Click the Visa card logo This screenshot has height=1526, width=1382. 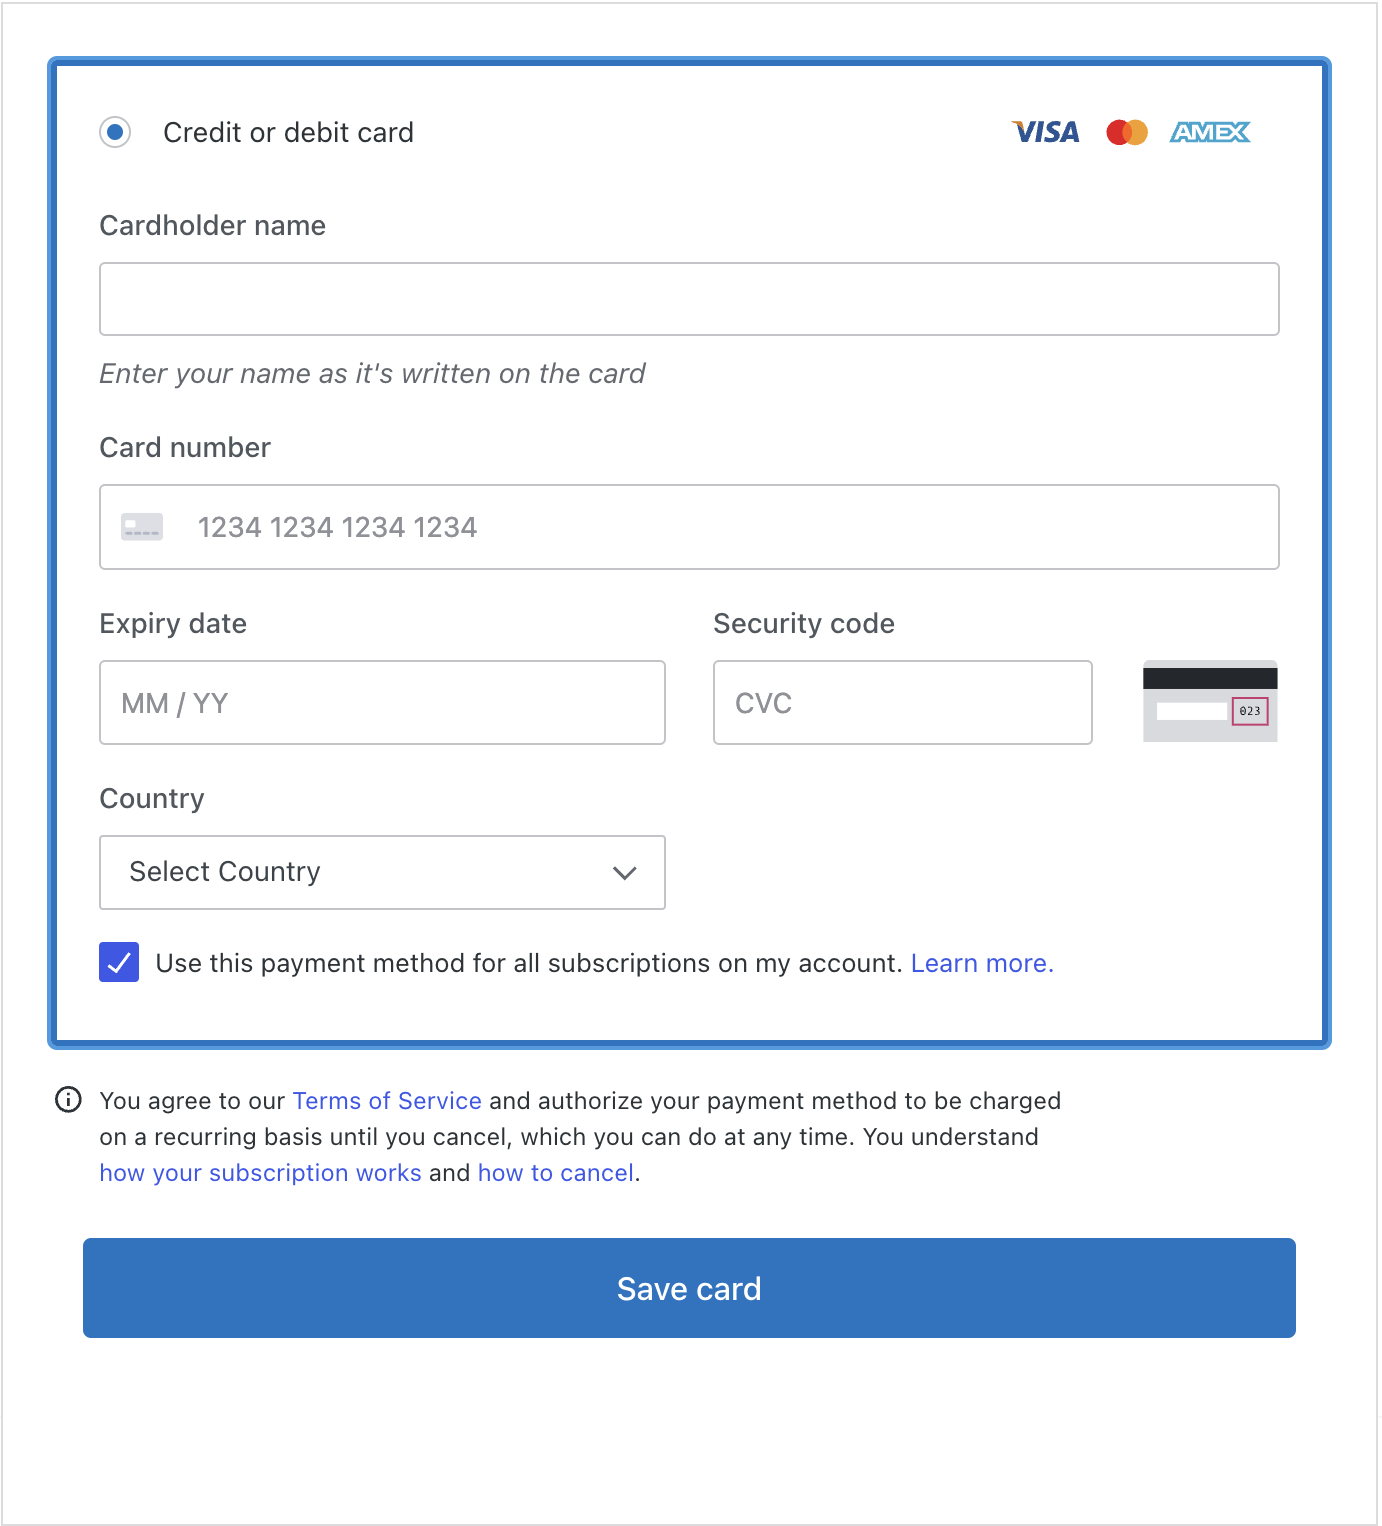pos(1045,131)
